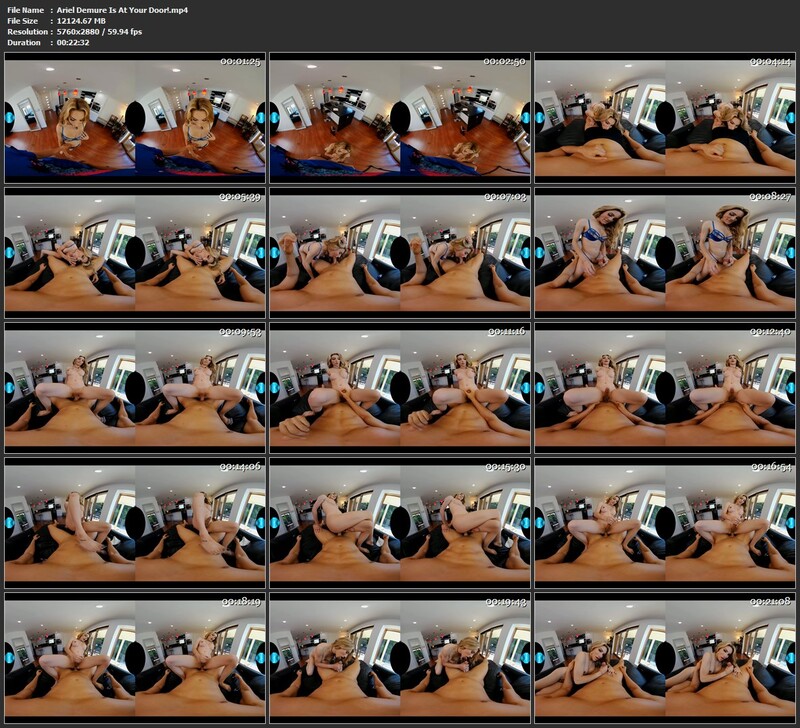Image resolution: width=800 pixels, height=728 pixels.
Task: Click the frame marked 00:04:14
Action: [x=665, y=117]
